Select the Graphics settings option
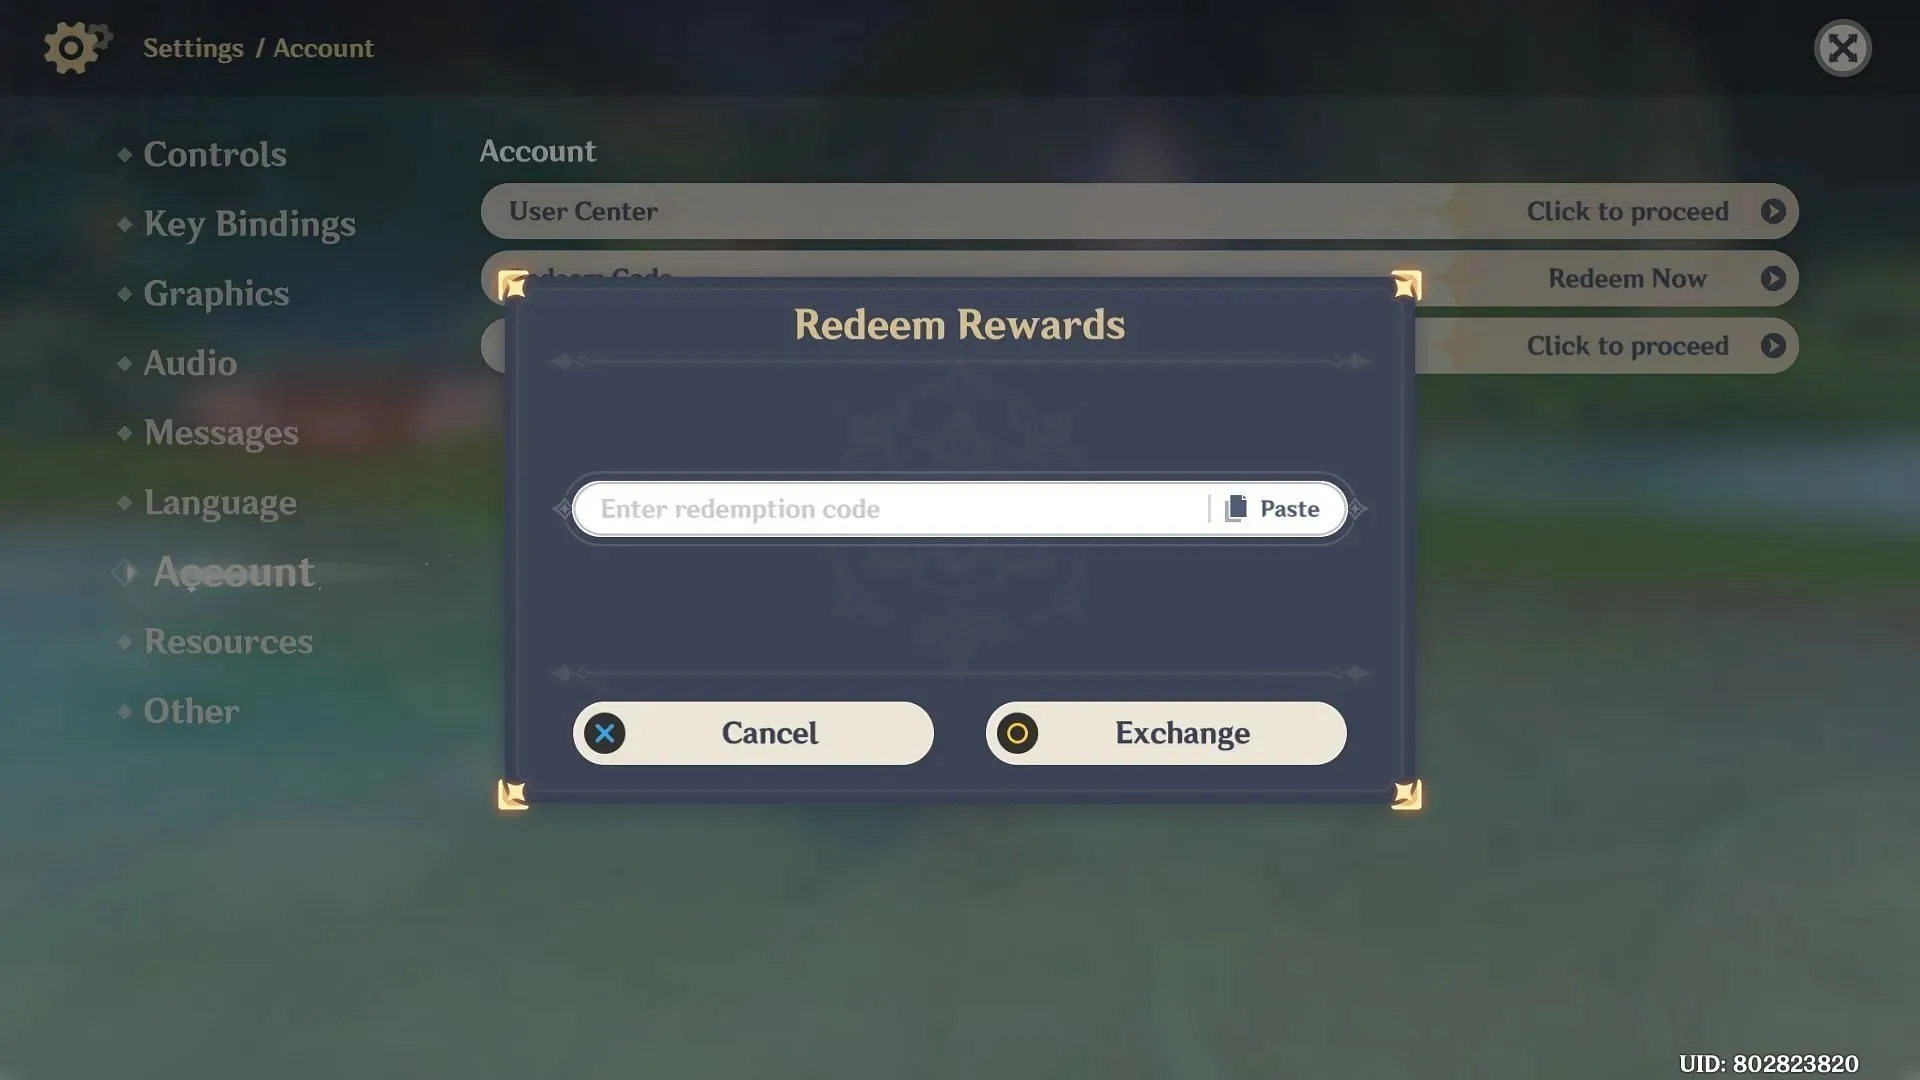This screenshot has height=1080, width=1920. [x=216, y=293]
